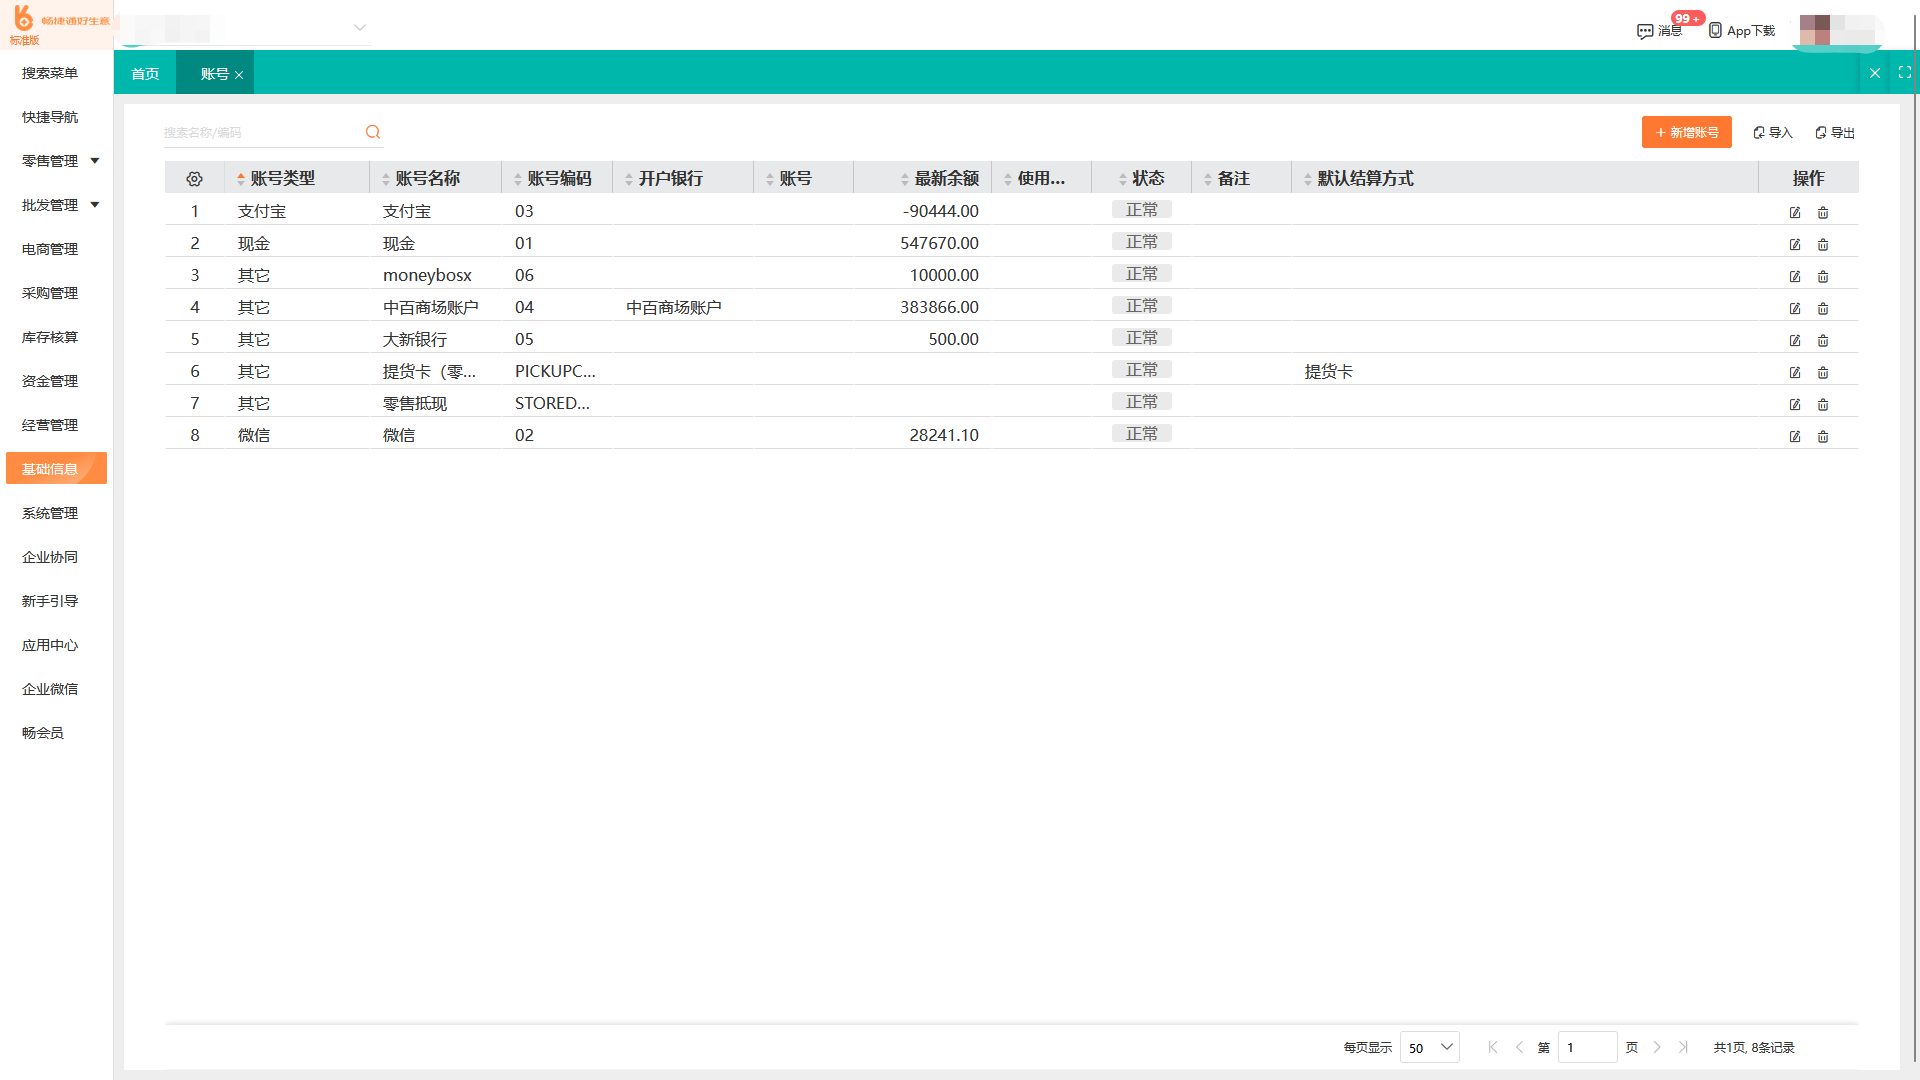Click the edit icon for row 8 微信
Screen dimensions: 1920x1080
point(1795,435)
